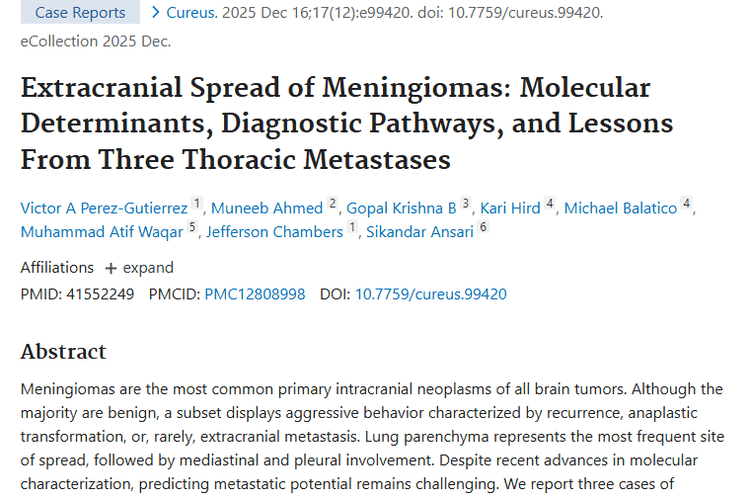Click affiliation superscript 2 after Muneeb Ahmed
This screenshot has height=500, width=750.
[x=332, y=203]
